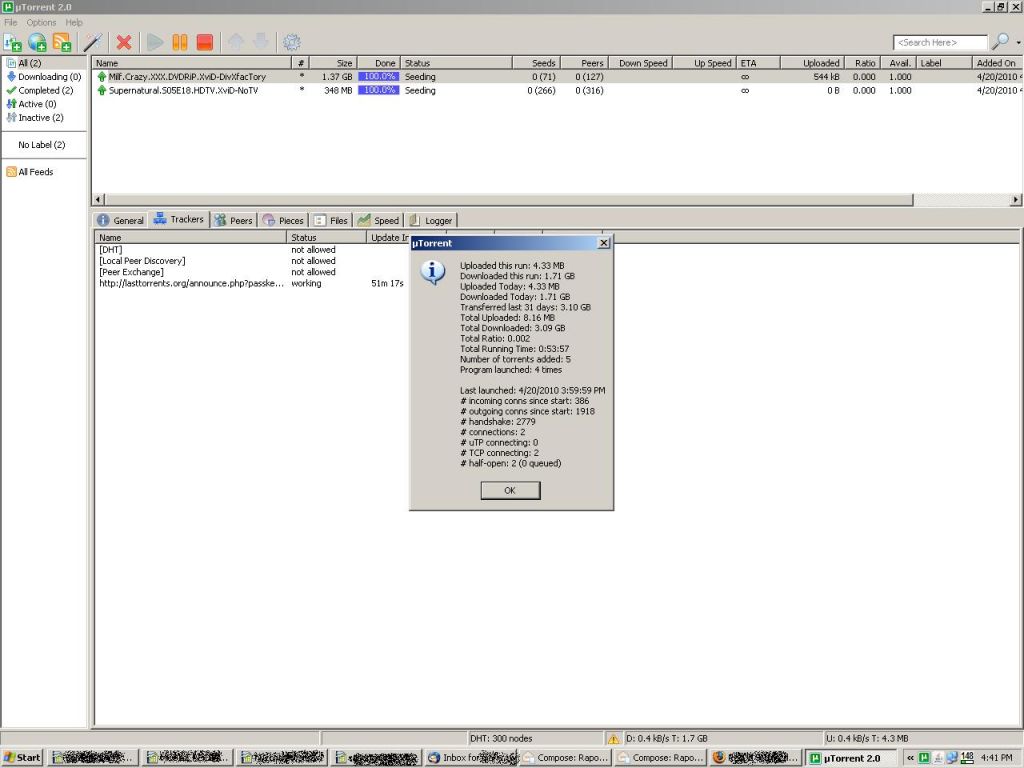This screenshot has width=1024, height=768.
Task: Open Preferences via the gear icon
Action: pos(291,42)
